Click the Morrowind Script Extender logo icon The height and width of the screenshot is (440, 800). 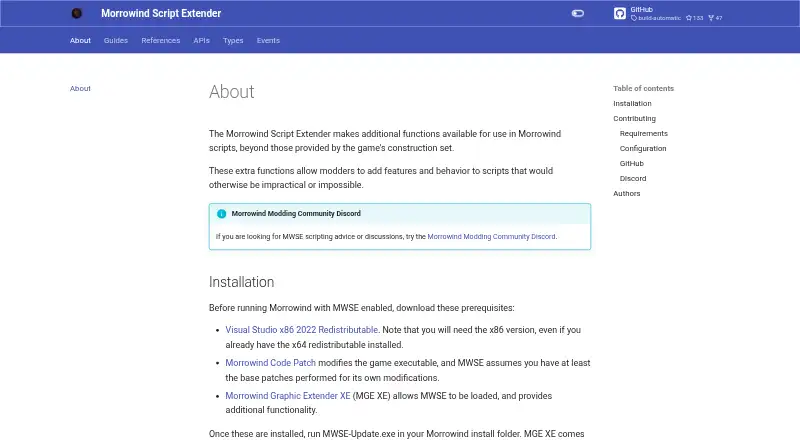coord(77,13)
